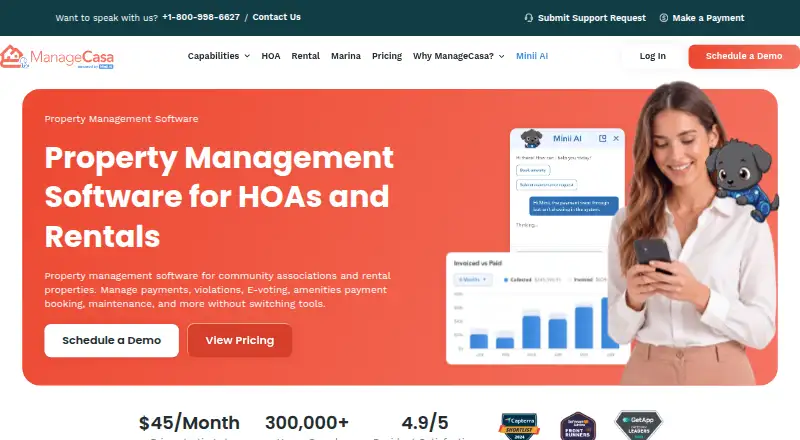The height and width of the screenshot is (440, 800).
Task: Click the View Pricing button
Action: pos(240,340)
